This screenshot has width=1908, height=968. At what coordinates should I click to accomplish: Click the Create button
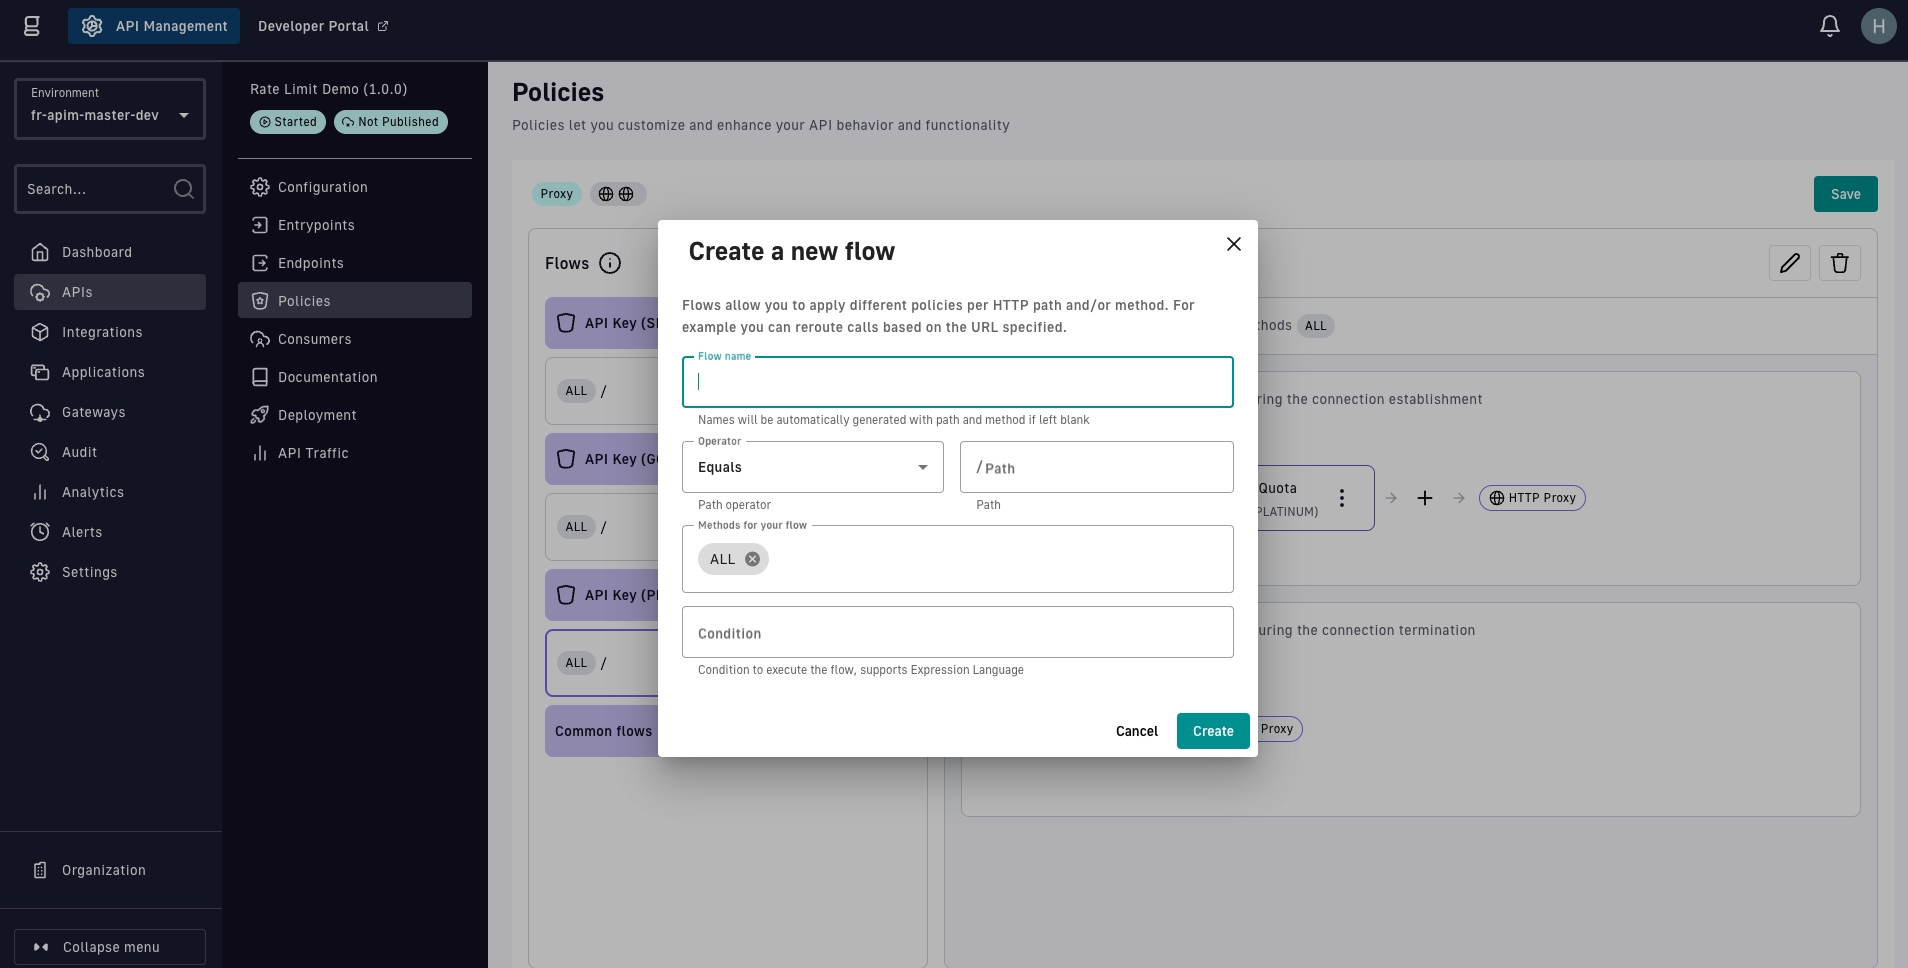pos(1212,731)
